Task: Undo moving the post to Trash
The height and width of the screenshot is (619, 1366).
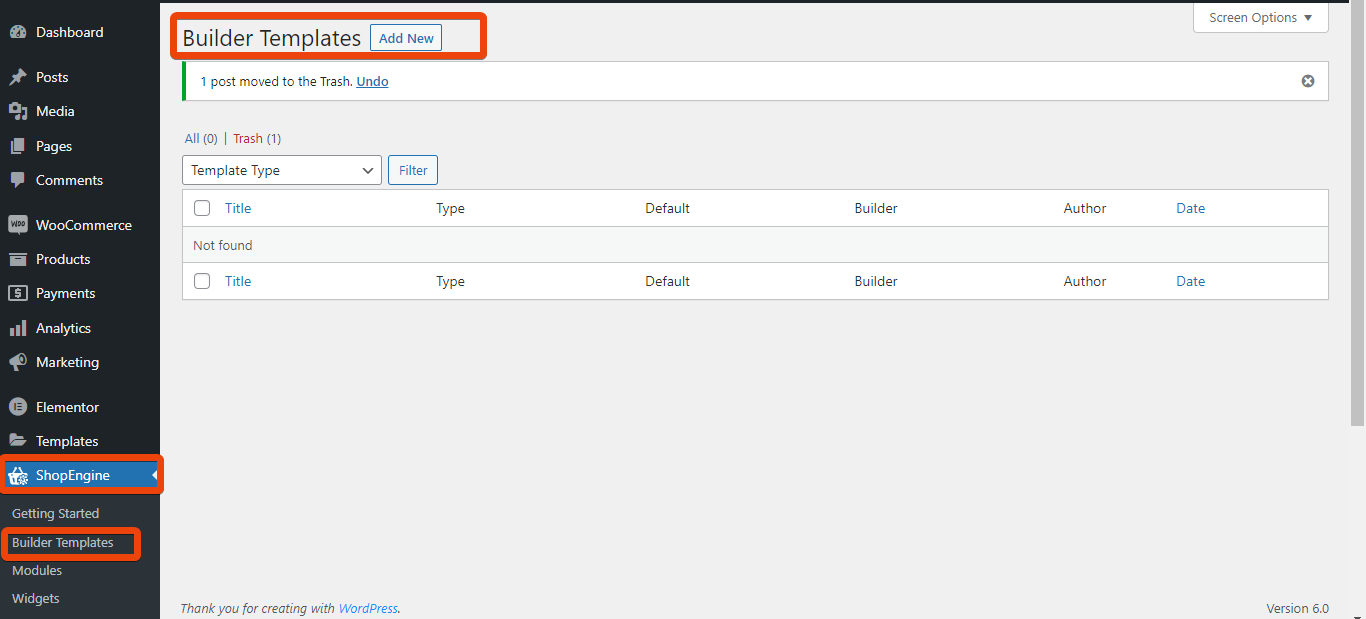Action: coord(371,81)
